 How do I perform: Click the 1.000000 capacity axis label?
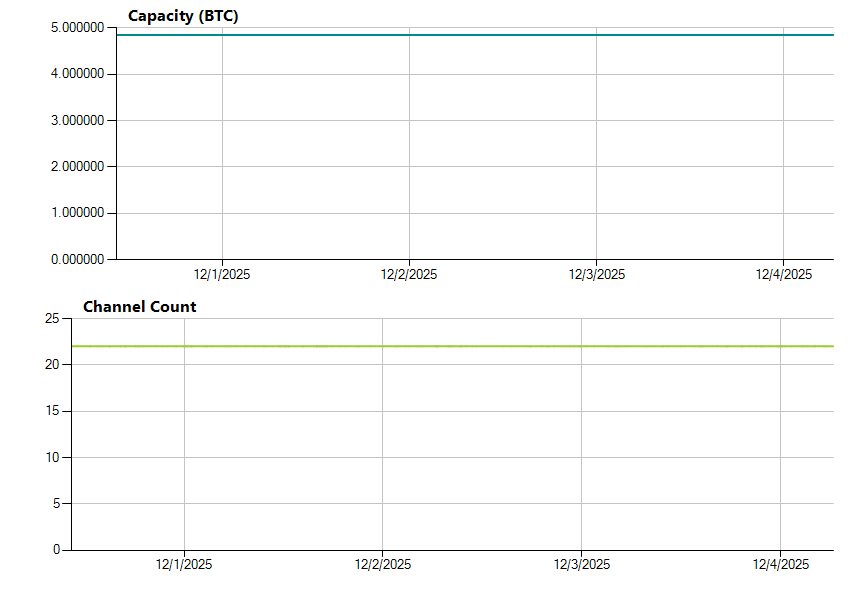click(x=77, y=213)
